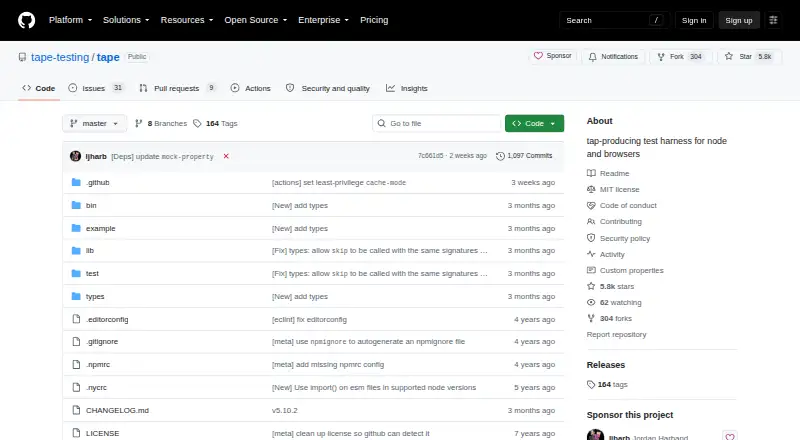
Task: Expand the Platform menu
Action: click(70, 20)
